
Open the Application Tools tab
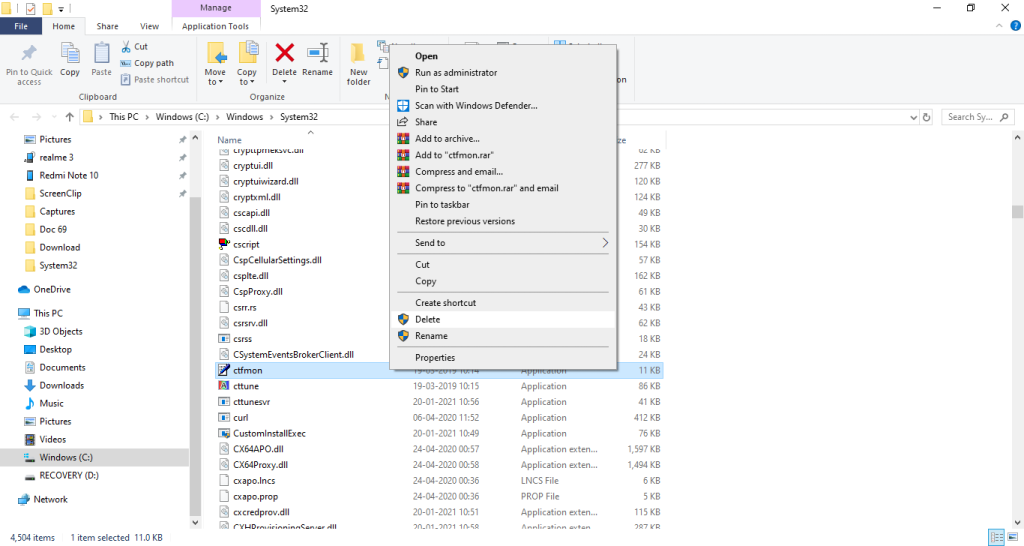[215, 26]
